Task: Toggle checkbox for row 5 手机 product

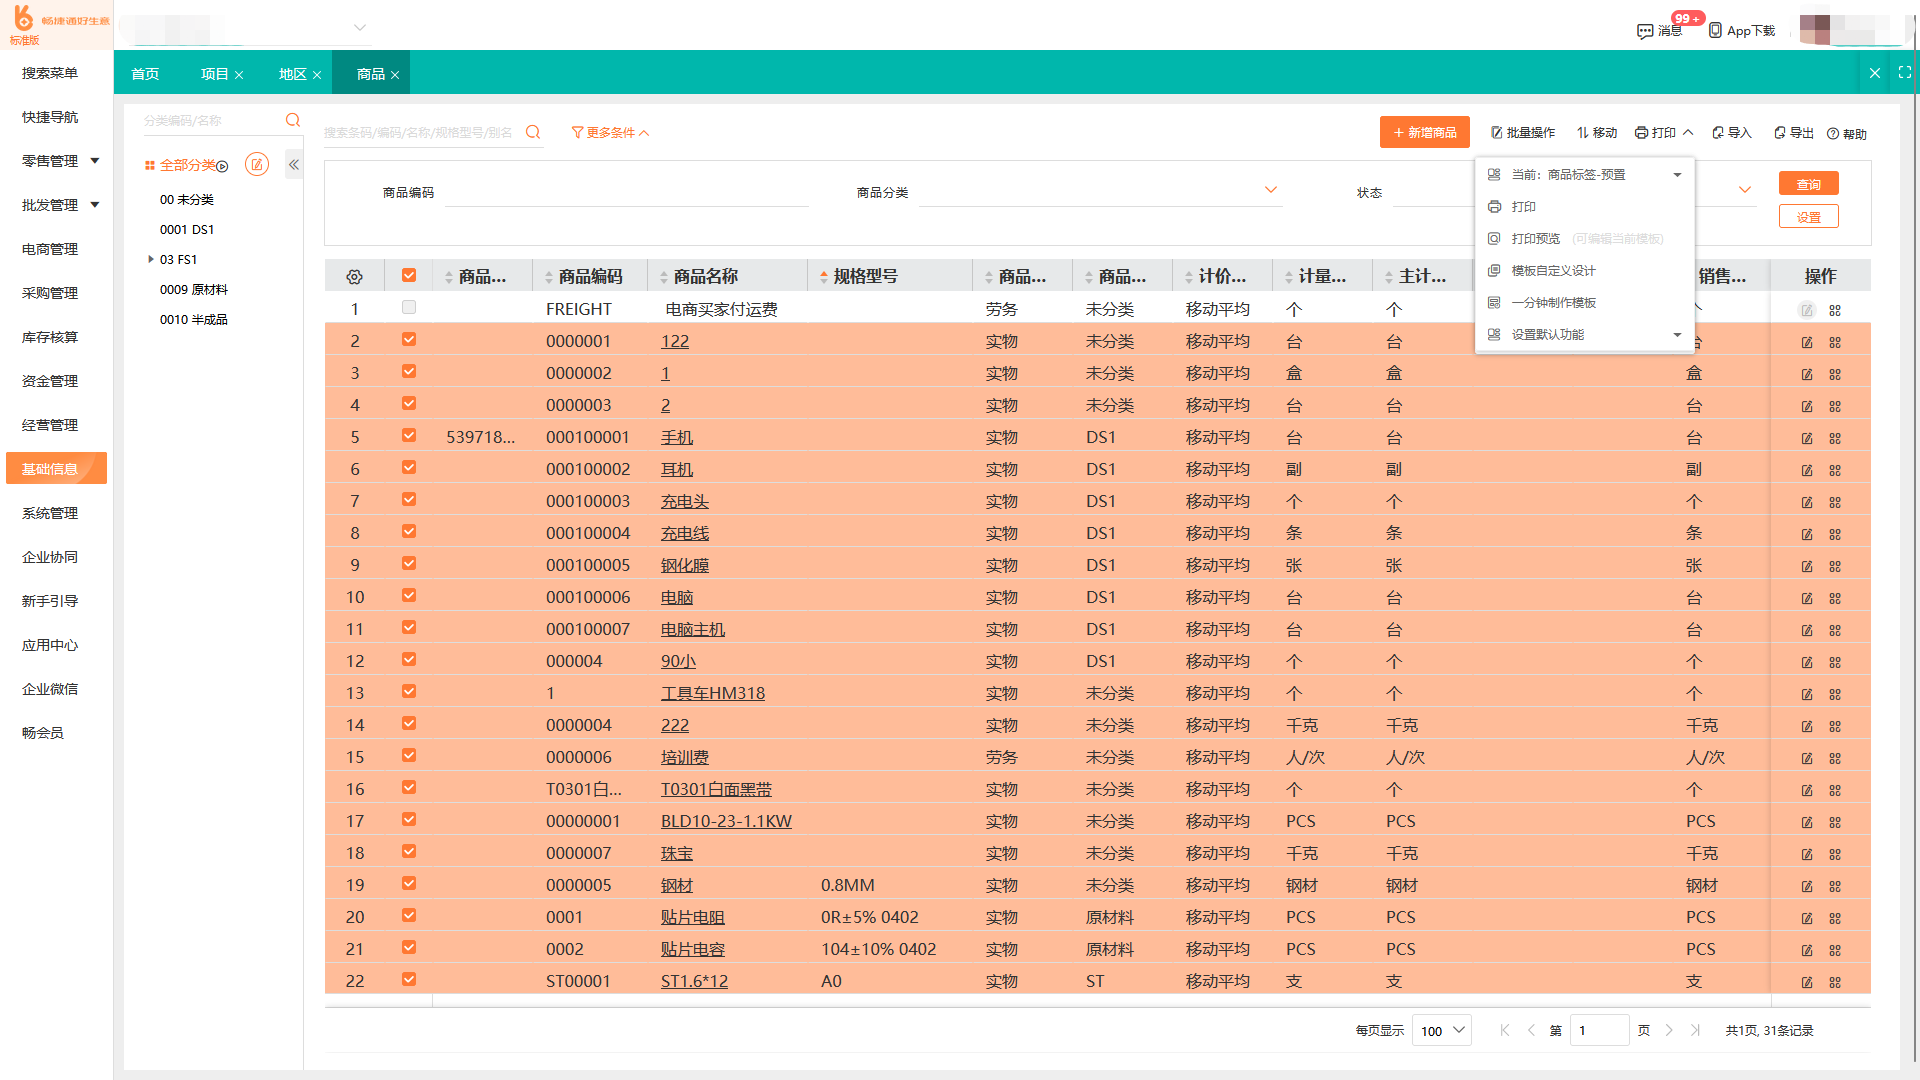Action: tap(410, 436)
